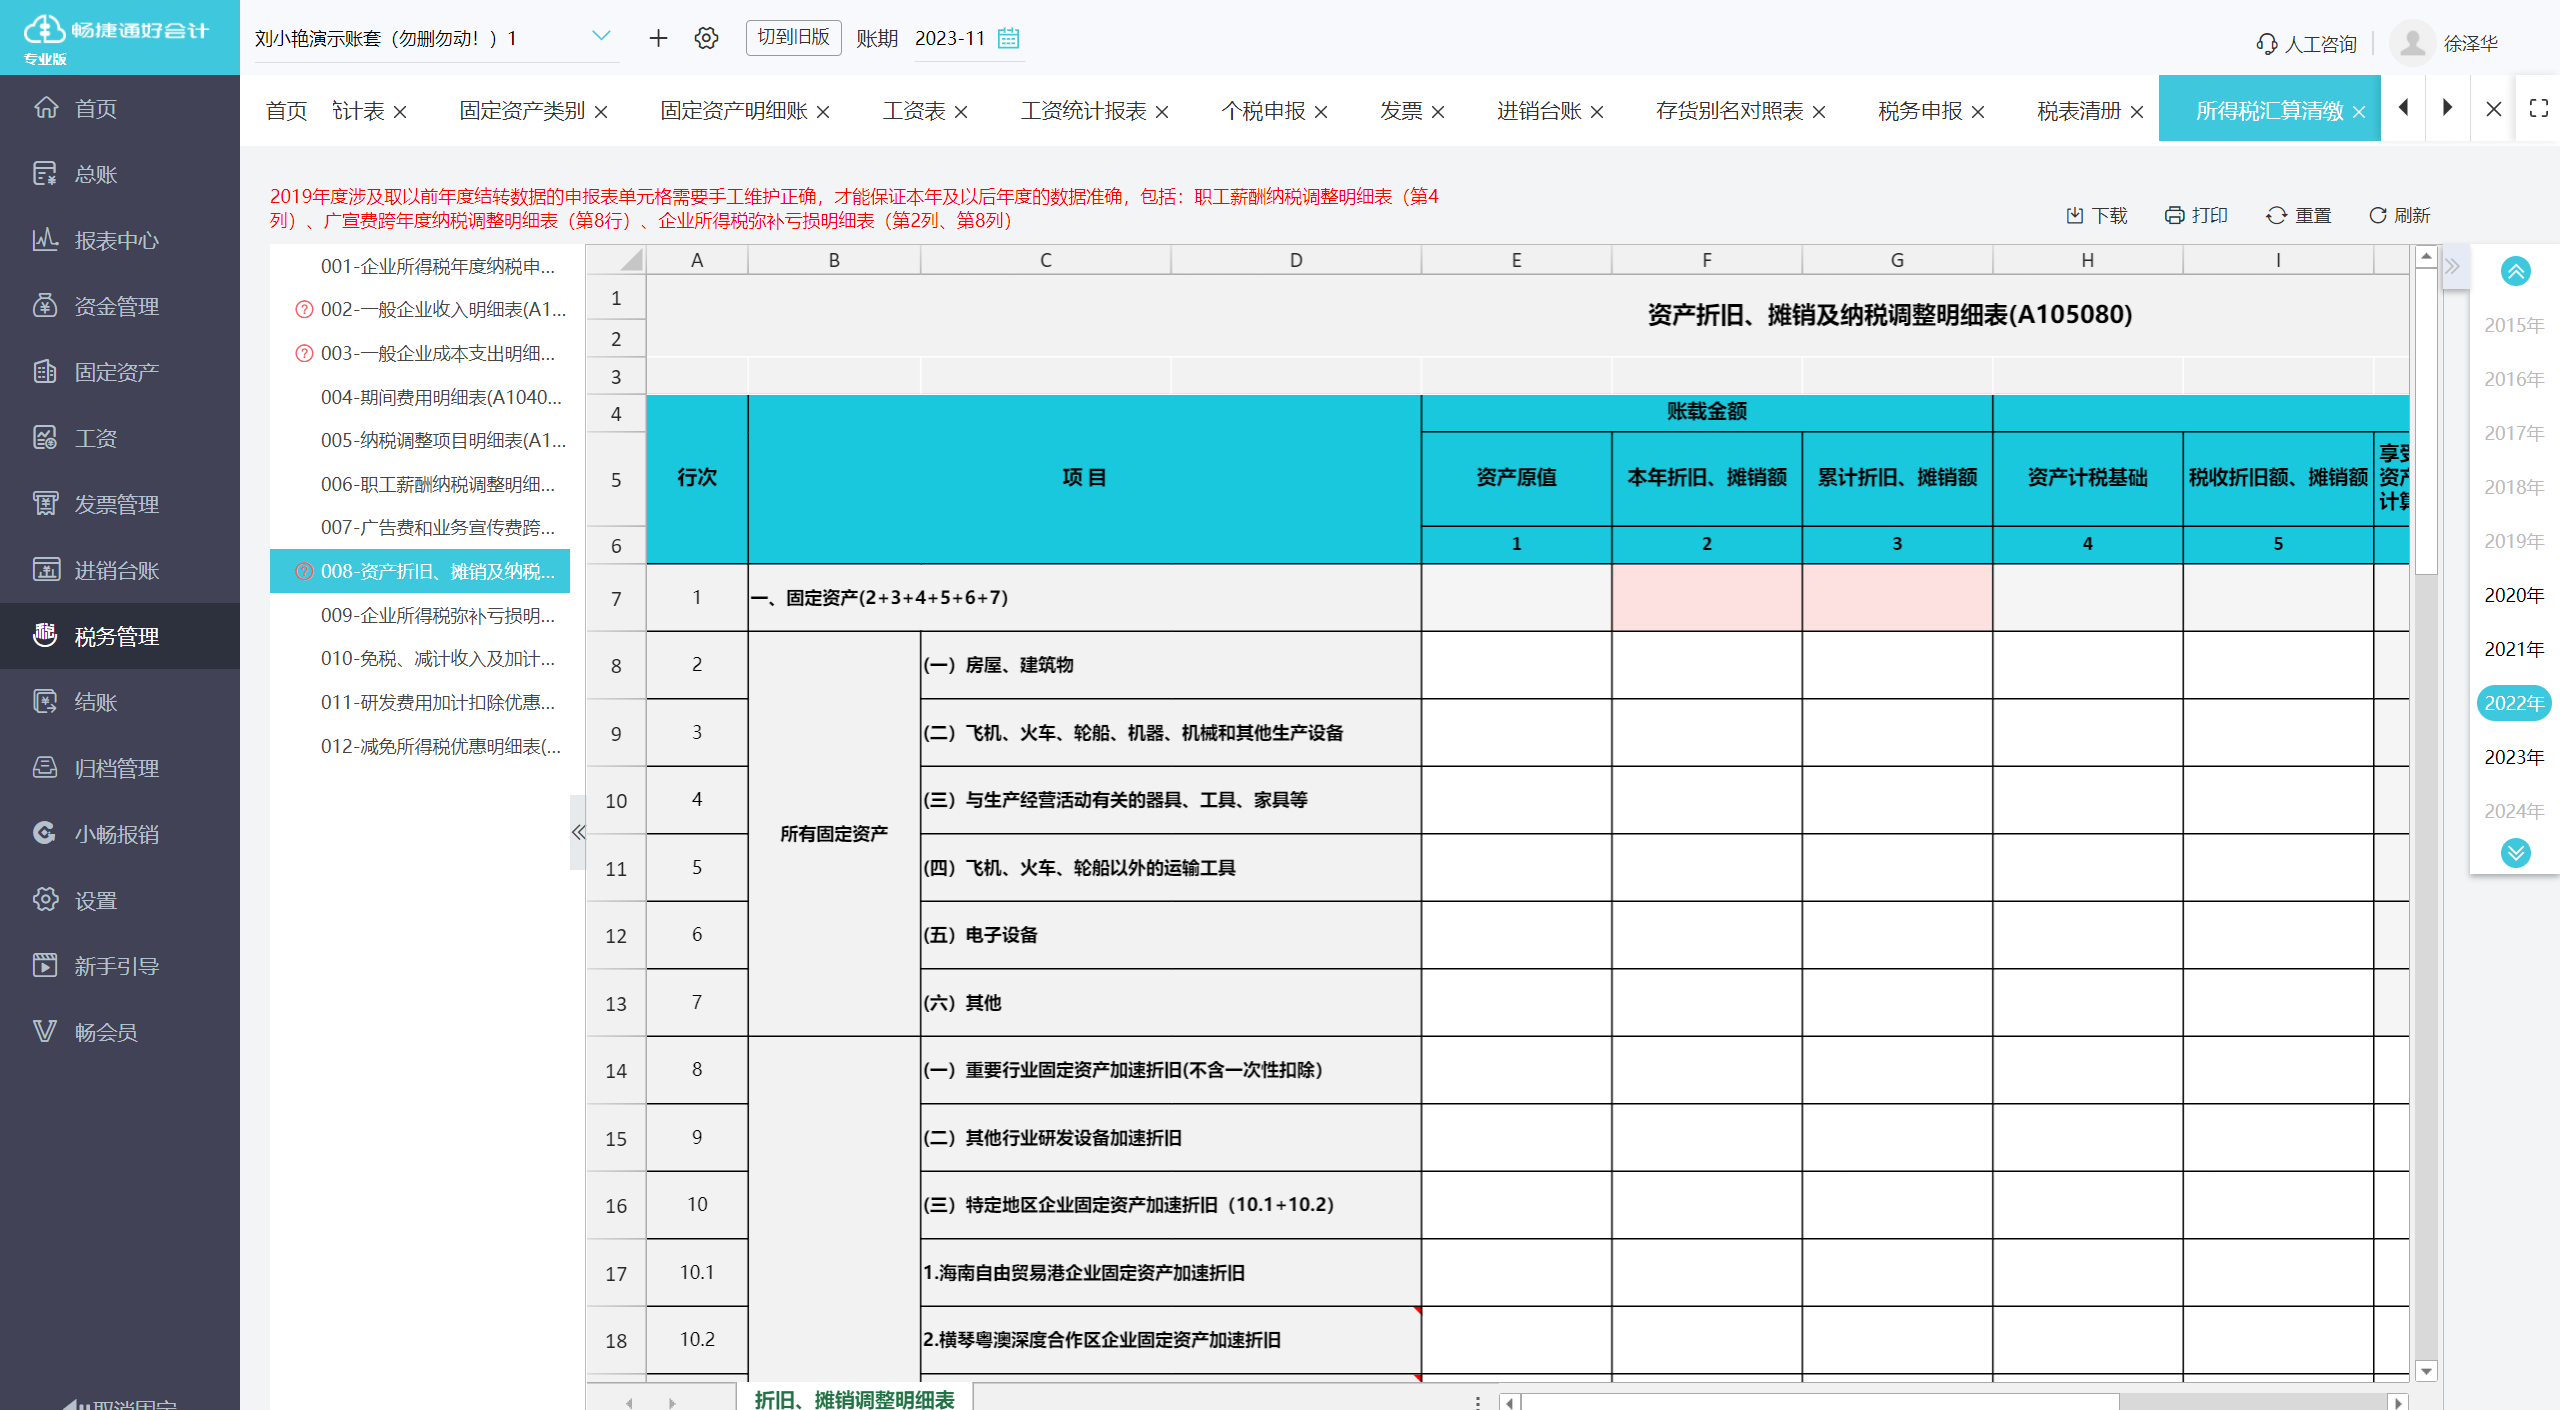
Task: Select the 所得税汇算清缴 tab
Action: tap(2261, 109)
